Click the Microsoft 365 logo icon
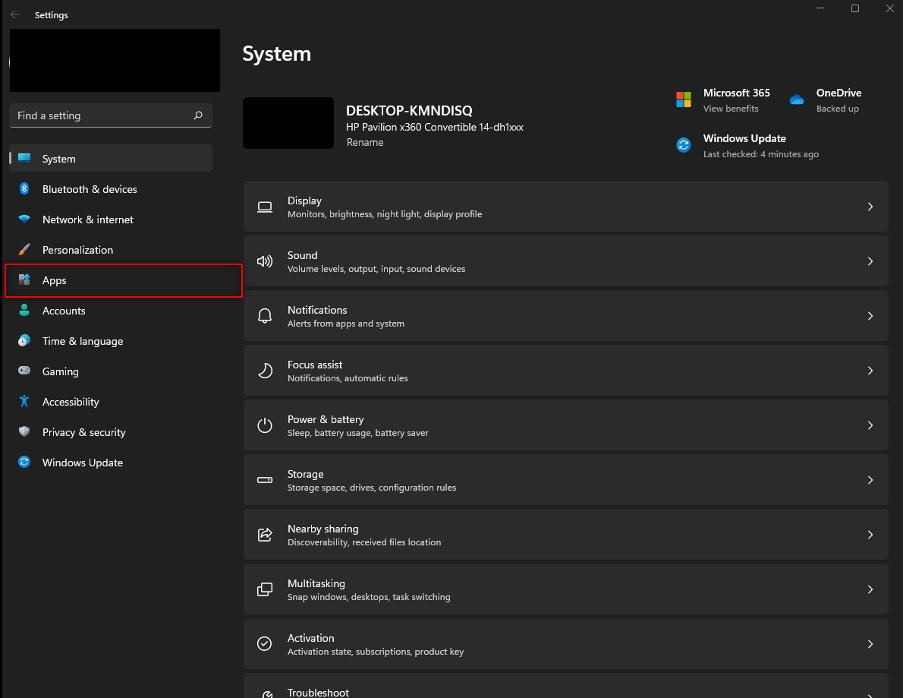Screen dimensions: 904x698 (684, 100)
